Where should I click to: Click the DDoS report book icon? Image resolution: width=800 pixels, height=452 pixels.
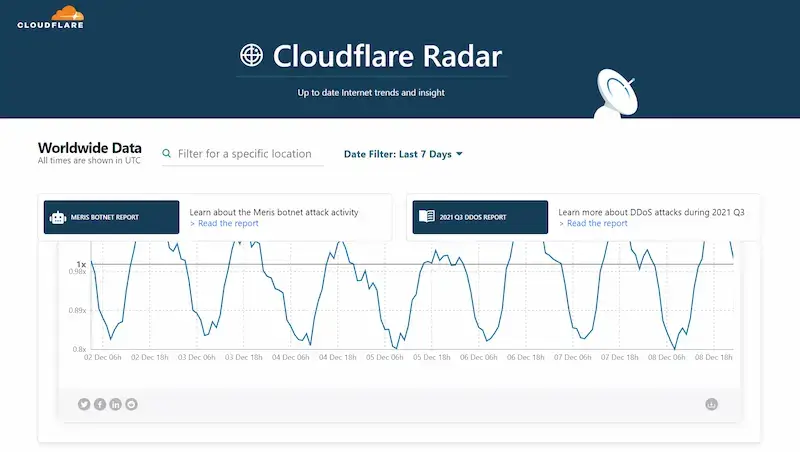(426, 216)
